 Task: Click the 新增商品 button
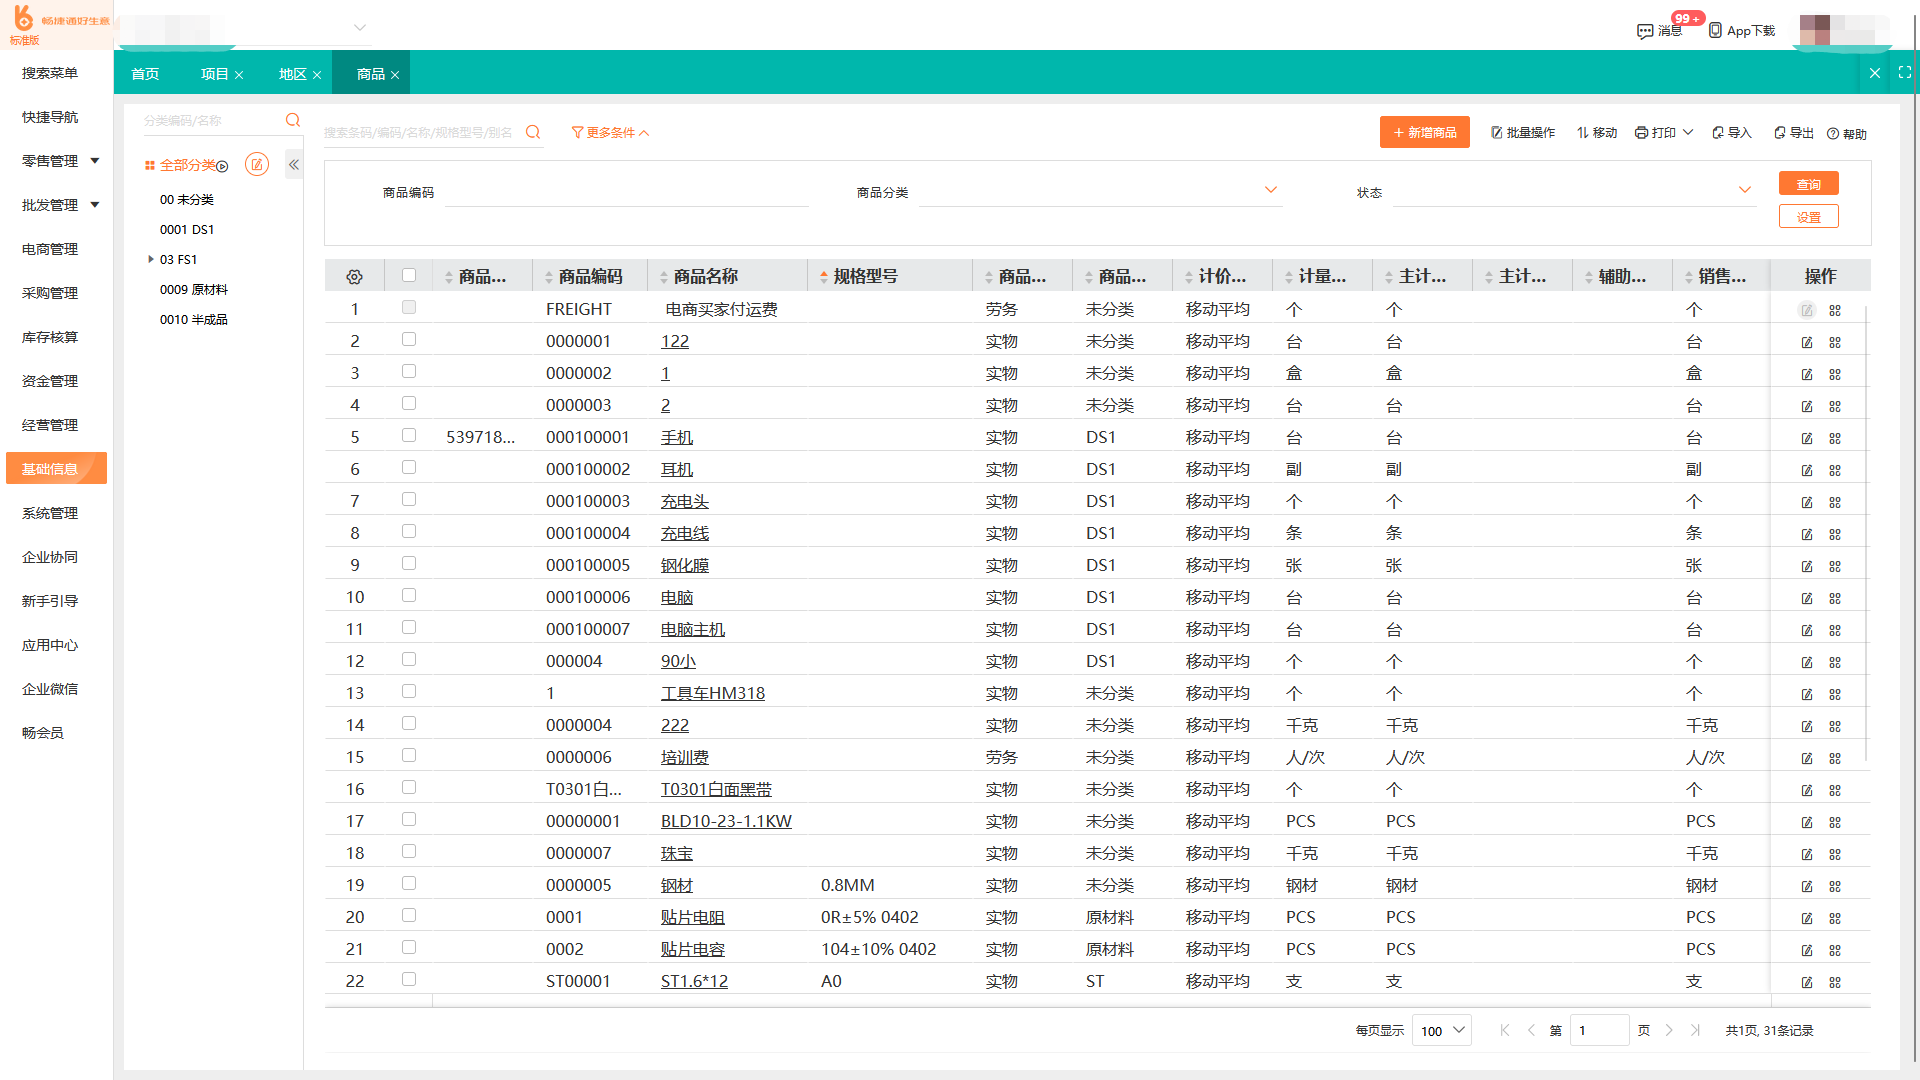(1424, 131)
